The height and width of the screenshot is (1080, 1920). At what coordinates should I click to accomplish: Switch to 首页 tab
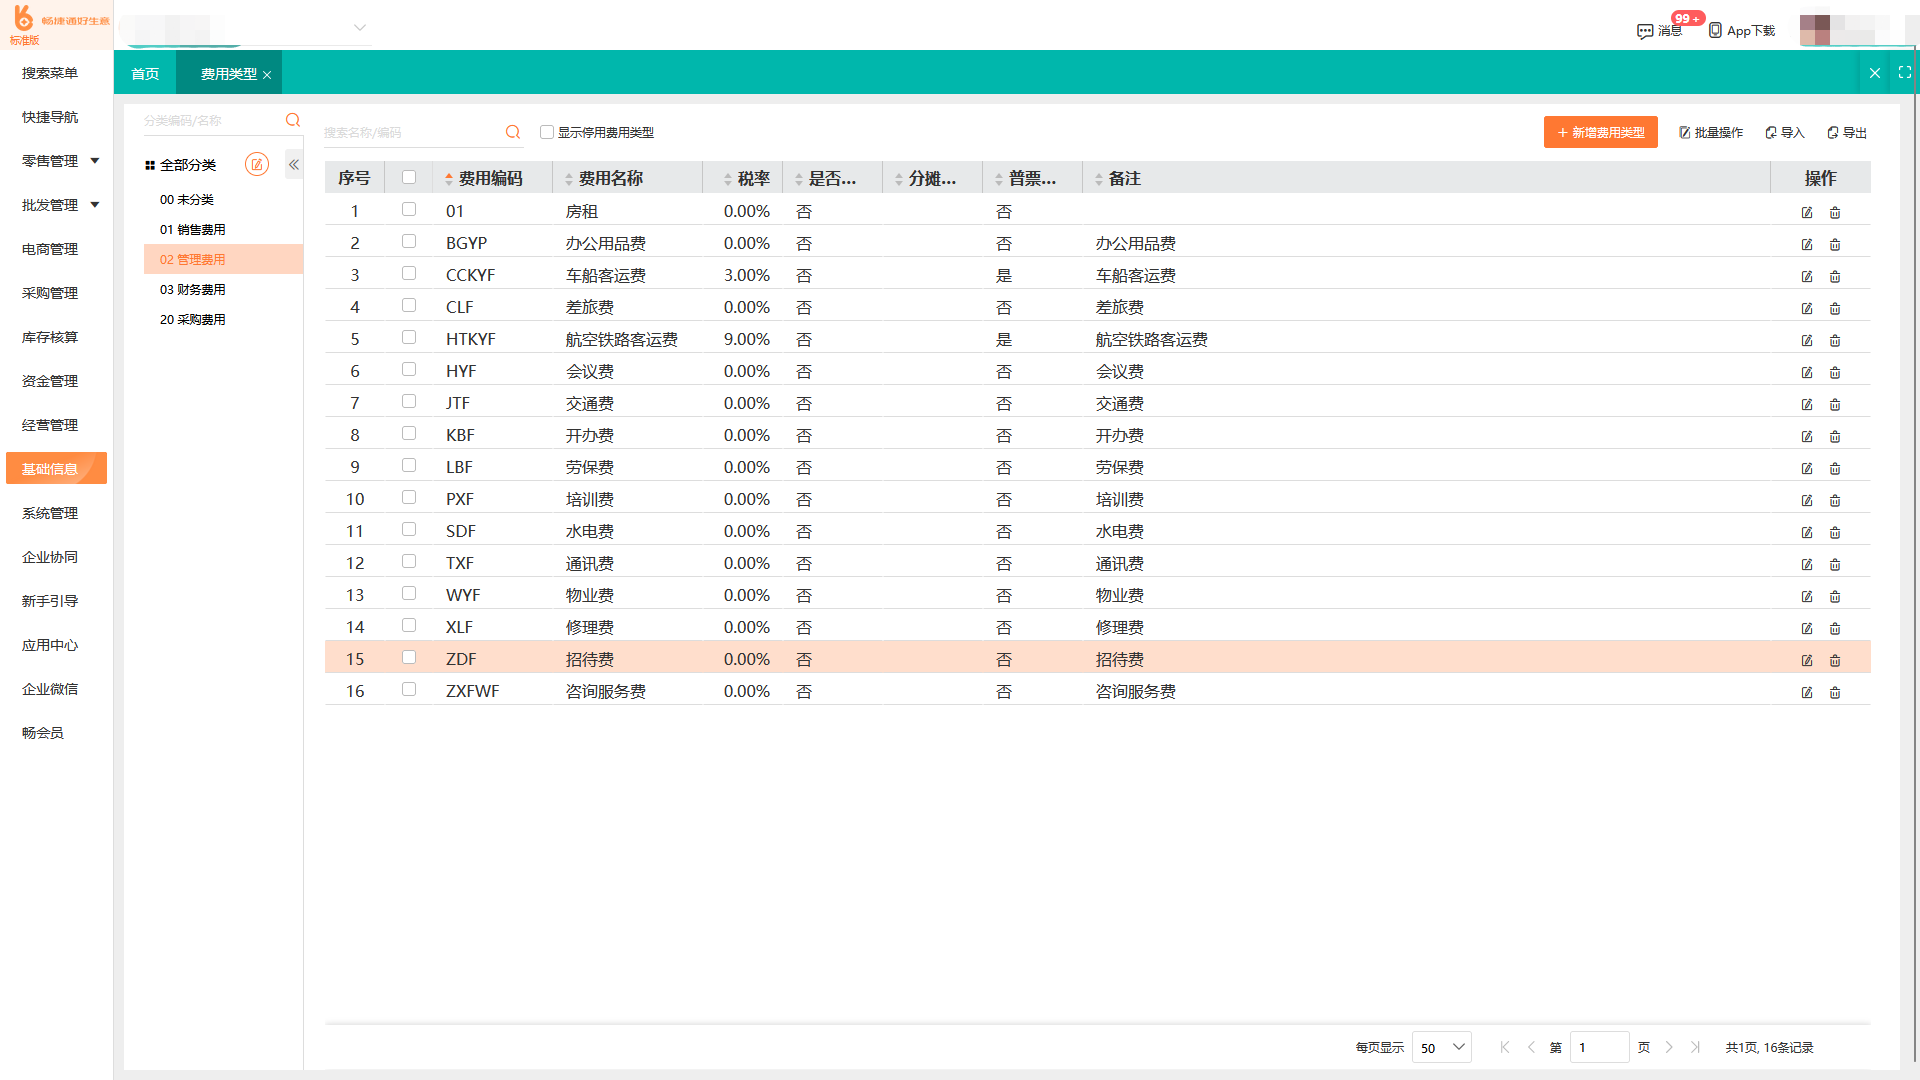pos(145,73)
